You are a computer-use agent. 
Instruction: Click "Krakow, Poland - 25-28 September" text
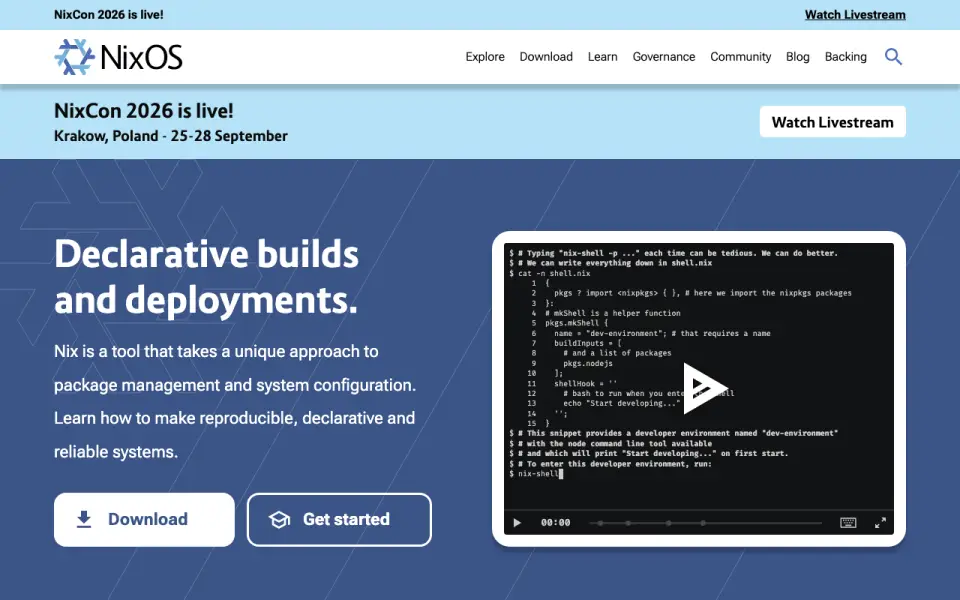[x=171, y=136]
